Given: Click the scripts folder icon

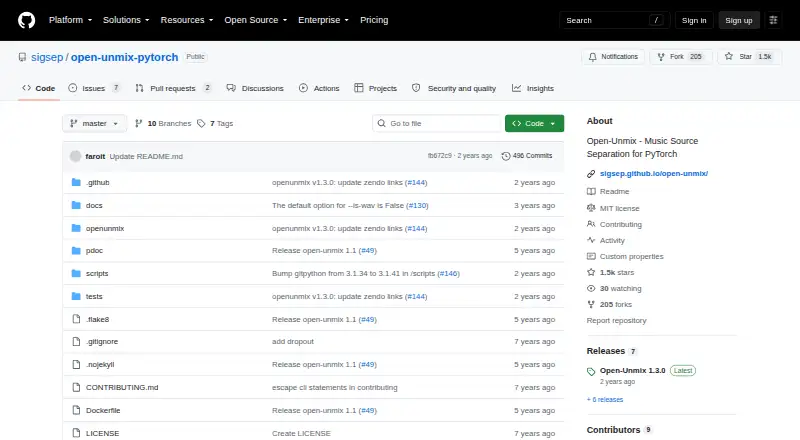Looking at the screenshot, I should click(76, 274).
